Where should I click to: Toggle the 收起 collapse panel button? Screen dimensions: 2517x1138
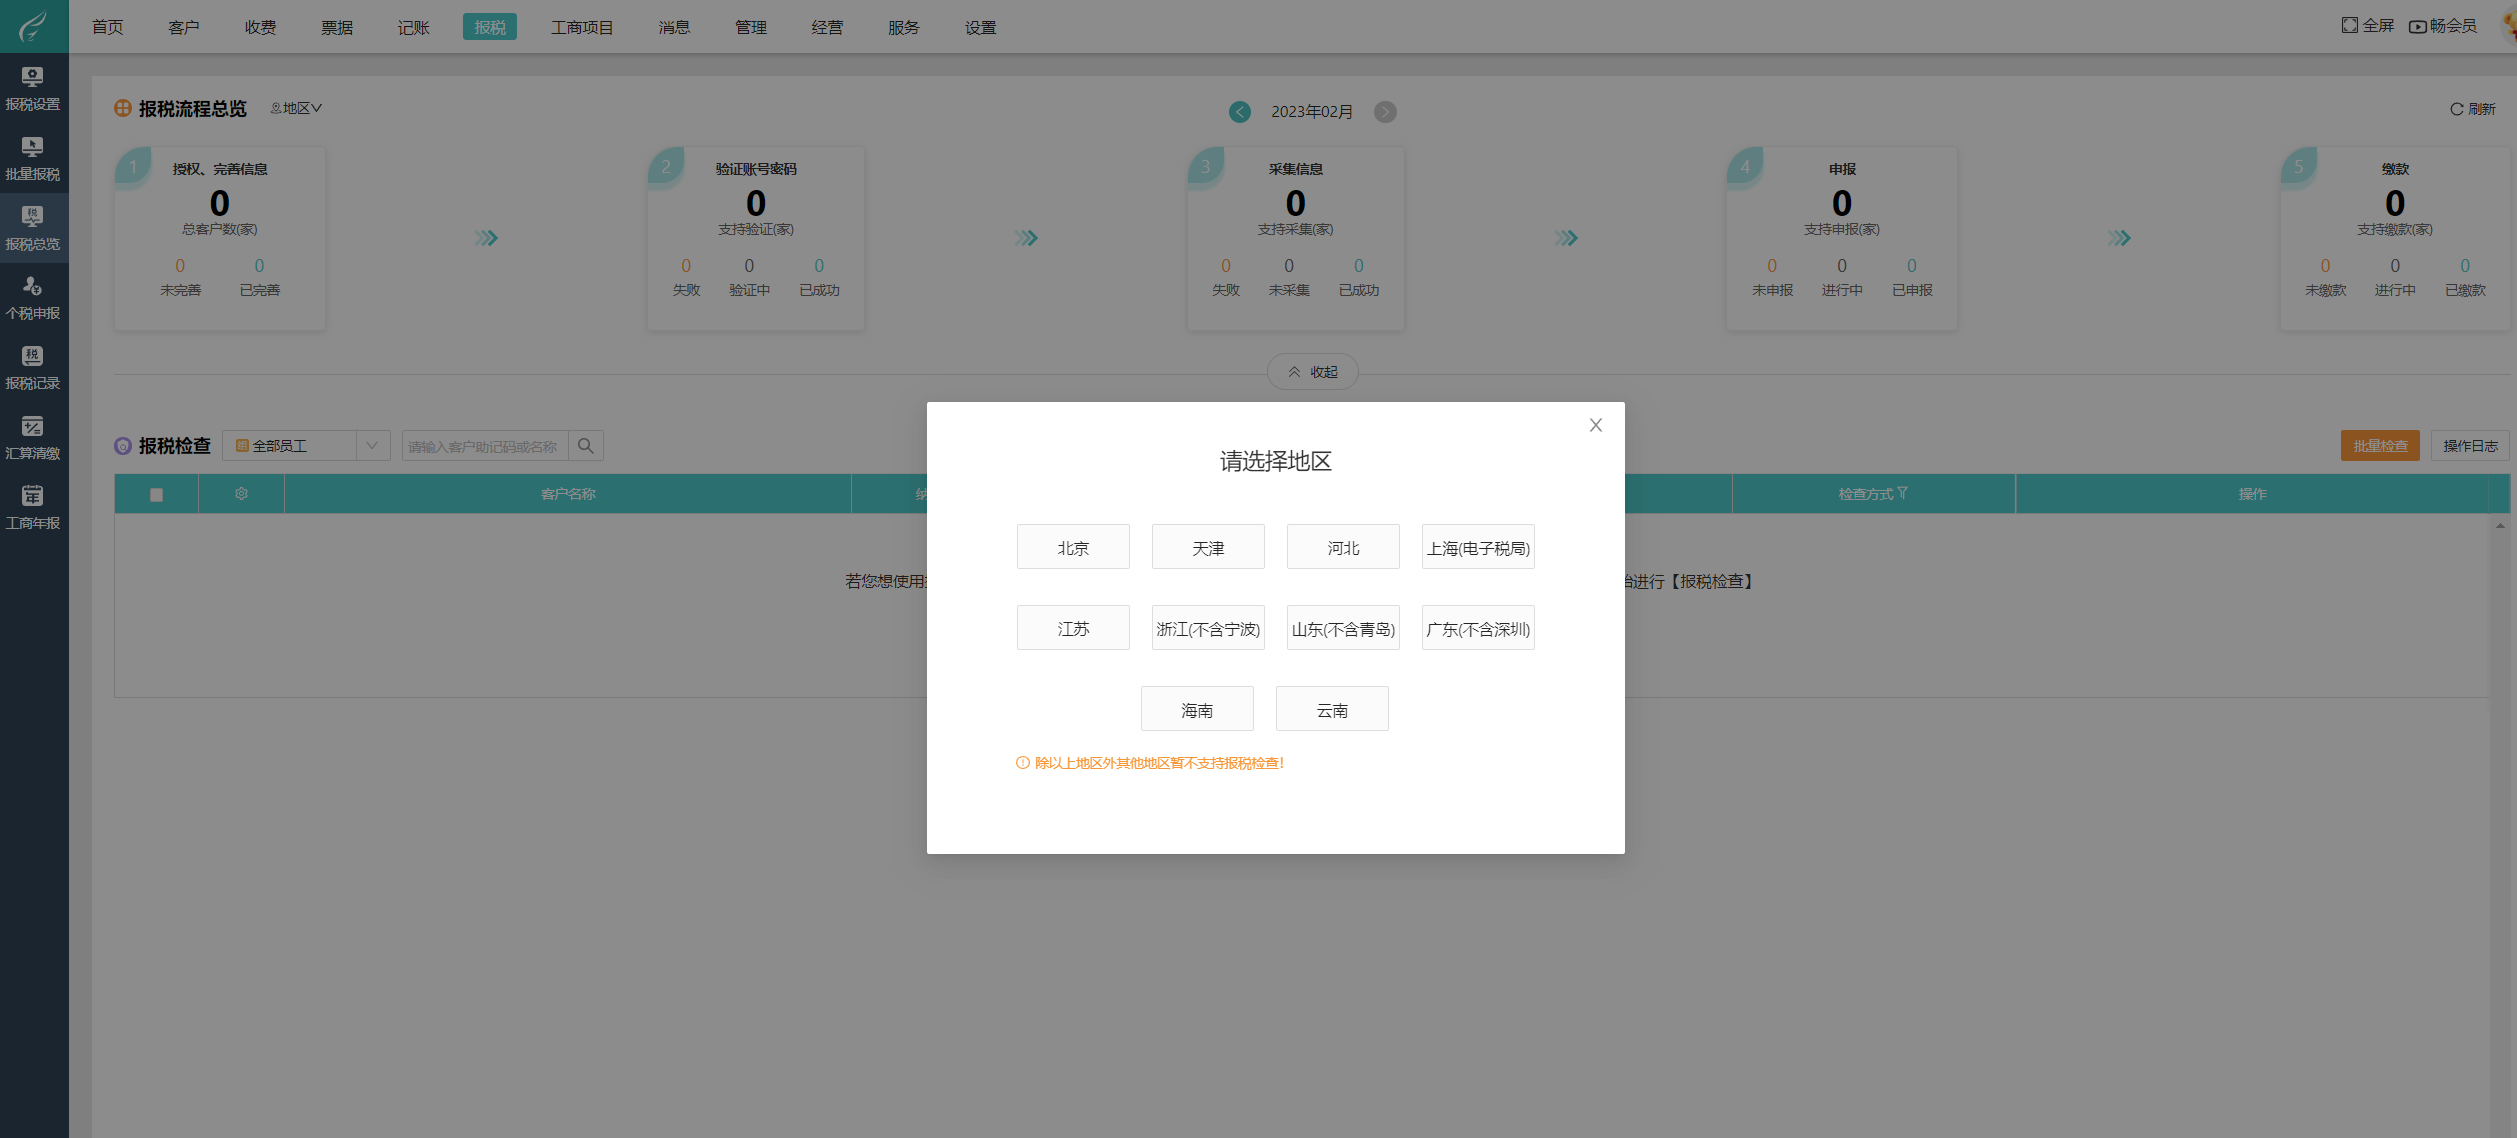click(x=1316, y=372)
